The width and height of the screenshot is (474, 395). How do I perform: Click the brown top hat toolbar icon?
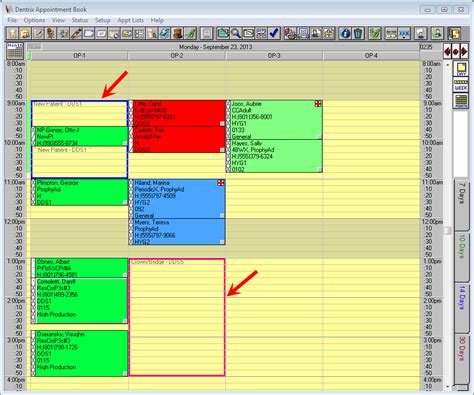(177, 33)
